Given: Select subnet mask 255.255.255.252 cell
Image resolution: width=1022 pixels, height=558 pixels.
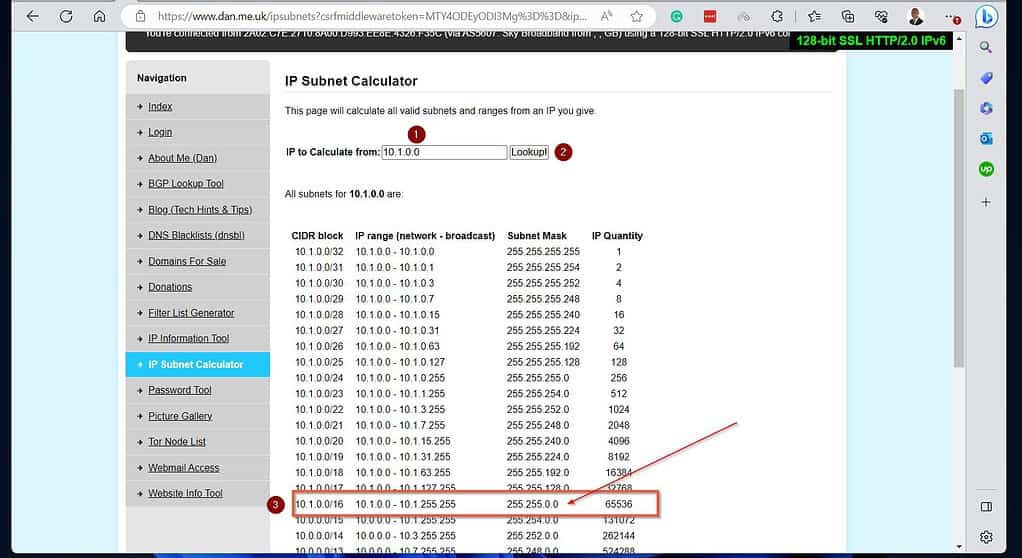Looking at the screenshot, I should (x=543, y=284).
